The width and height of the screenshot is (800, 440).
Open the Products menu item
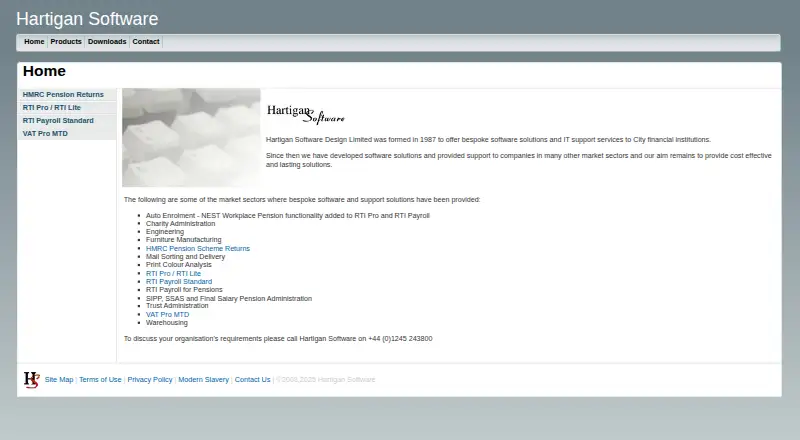[66, 42]
